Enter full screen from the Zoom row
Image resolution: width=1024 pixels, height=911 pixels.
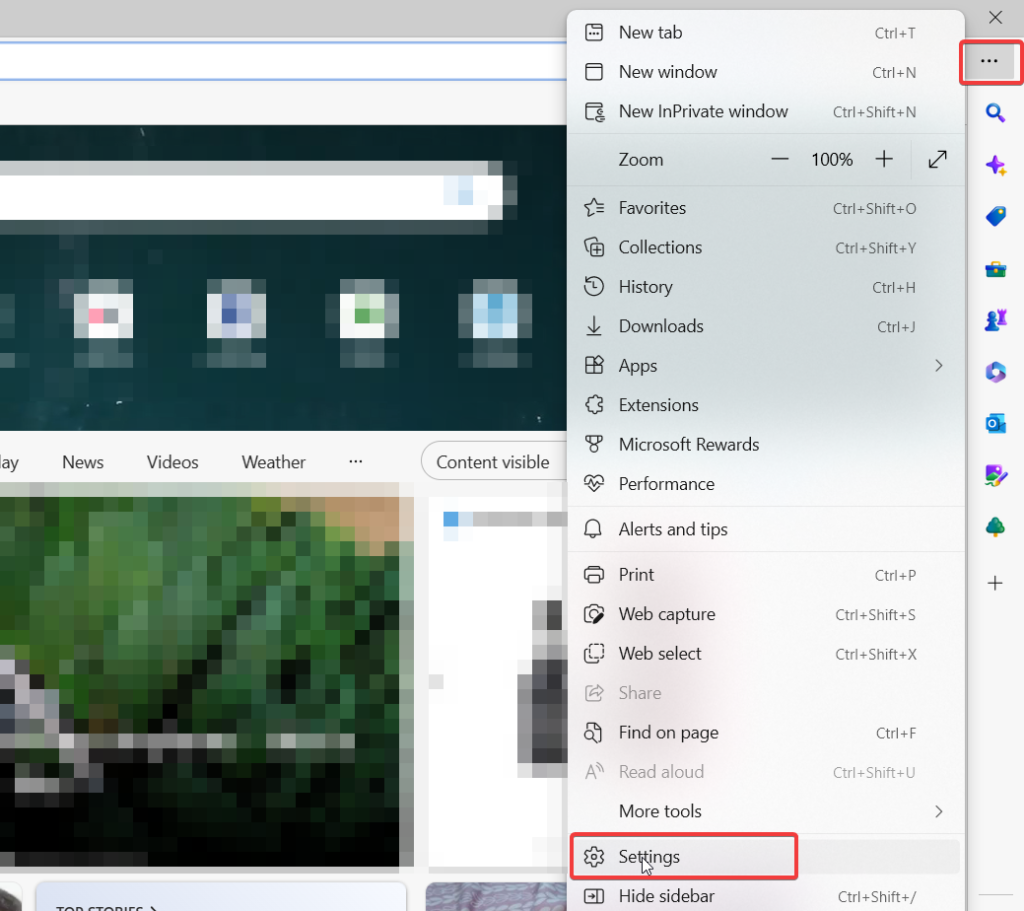937,159
